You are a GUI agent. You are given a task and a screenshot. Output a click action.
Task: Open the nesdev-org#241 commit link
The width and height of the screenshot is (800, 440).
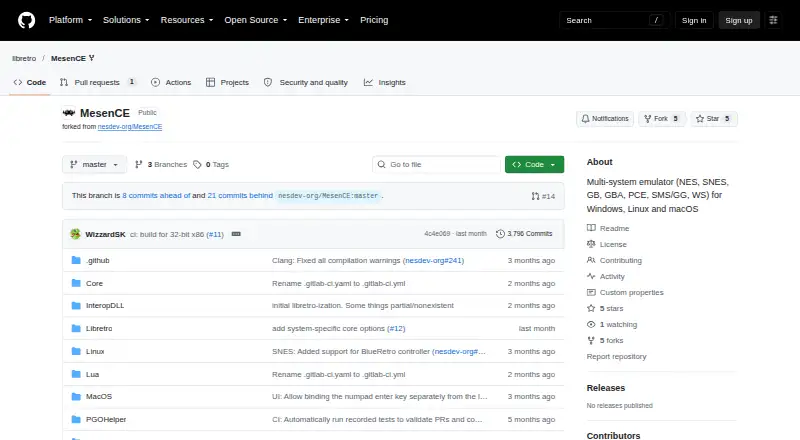(x=433, y=260)
